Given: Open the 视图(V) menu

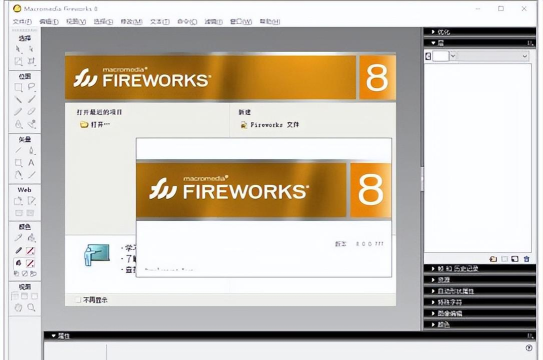Looking at the screenshot, I should (76, 21).
